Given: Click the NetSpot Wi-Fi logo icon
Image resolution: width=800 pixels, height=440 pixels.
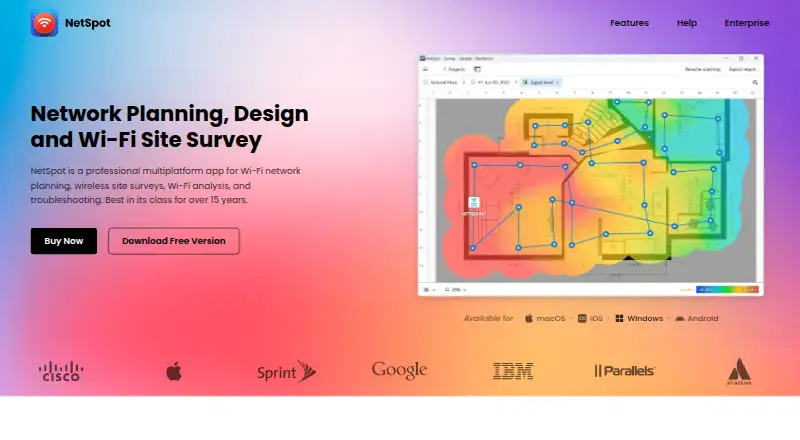Looking at the screenshot, I should 44,23.
